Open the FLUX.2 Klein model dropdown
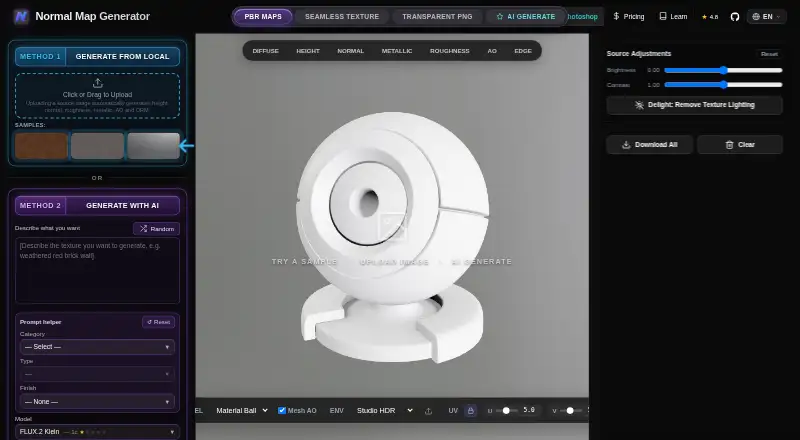Image resolution: width=800 pixels, height=440 pixels. point(97,432)
